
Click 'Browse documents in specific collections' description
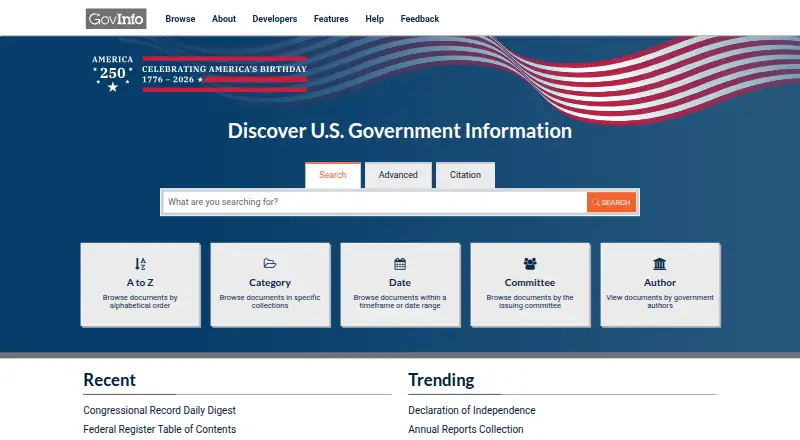[x=270, y=301]
